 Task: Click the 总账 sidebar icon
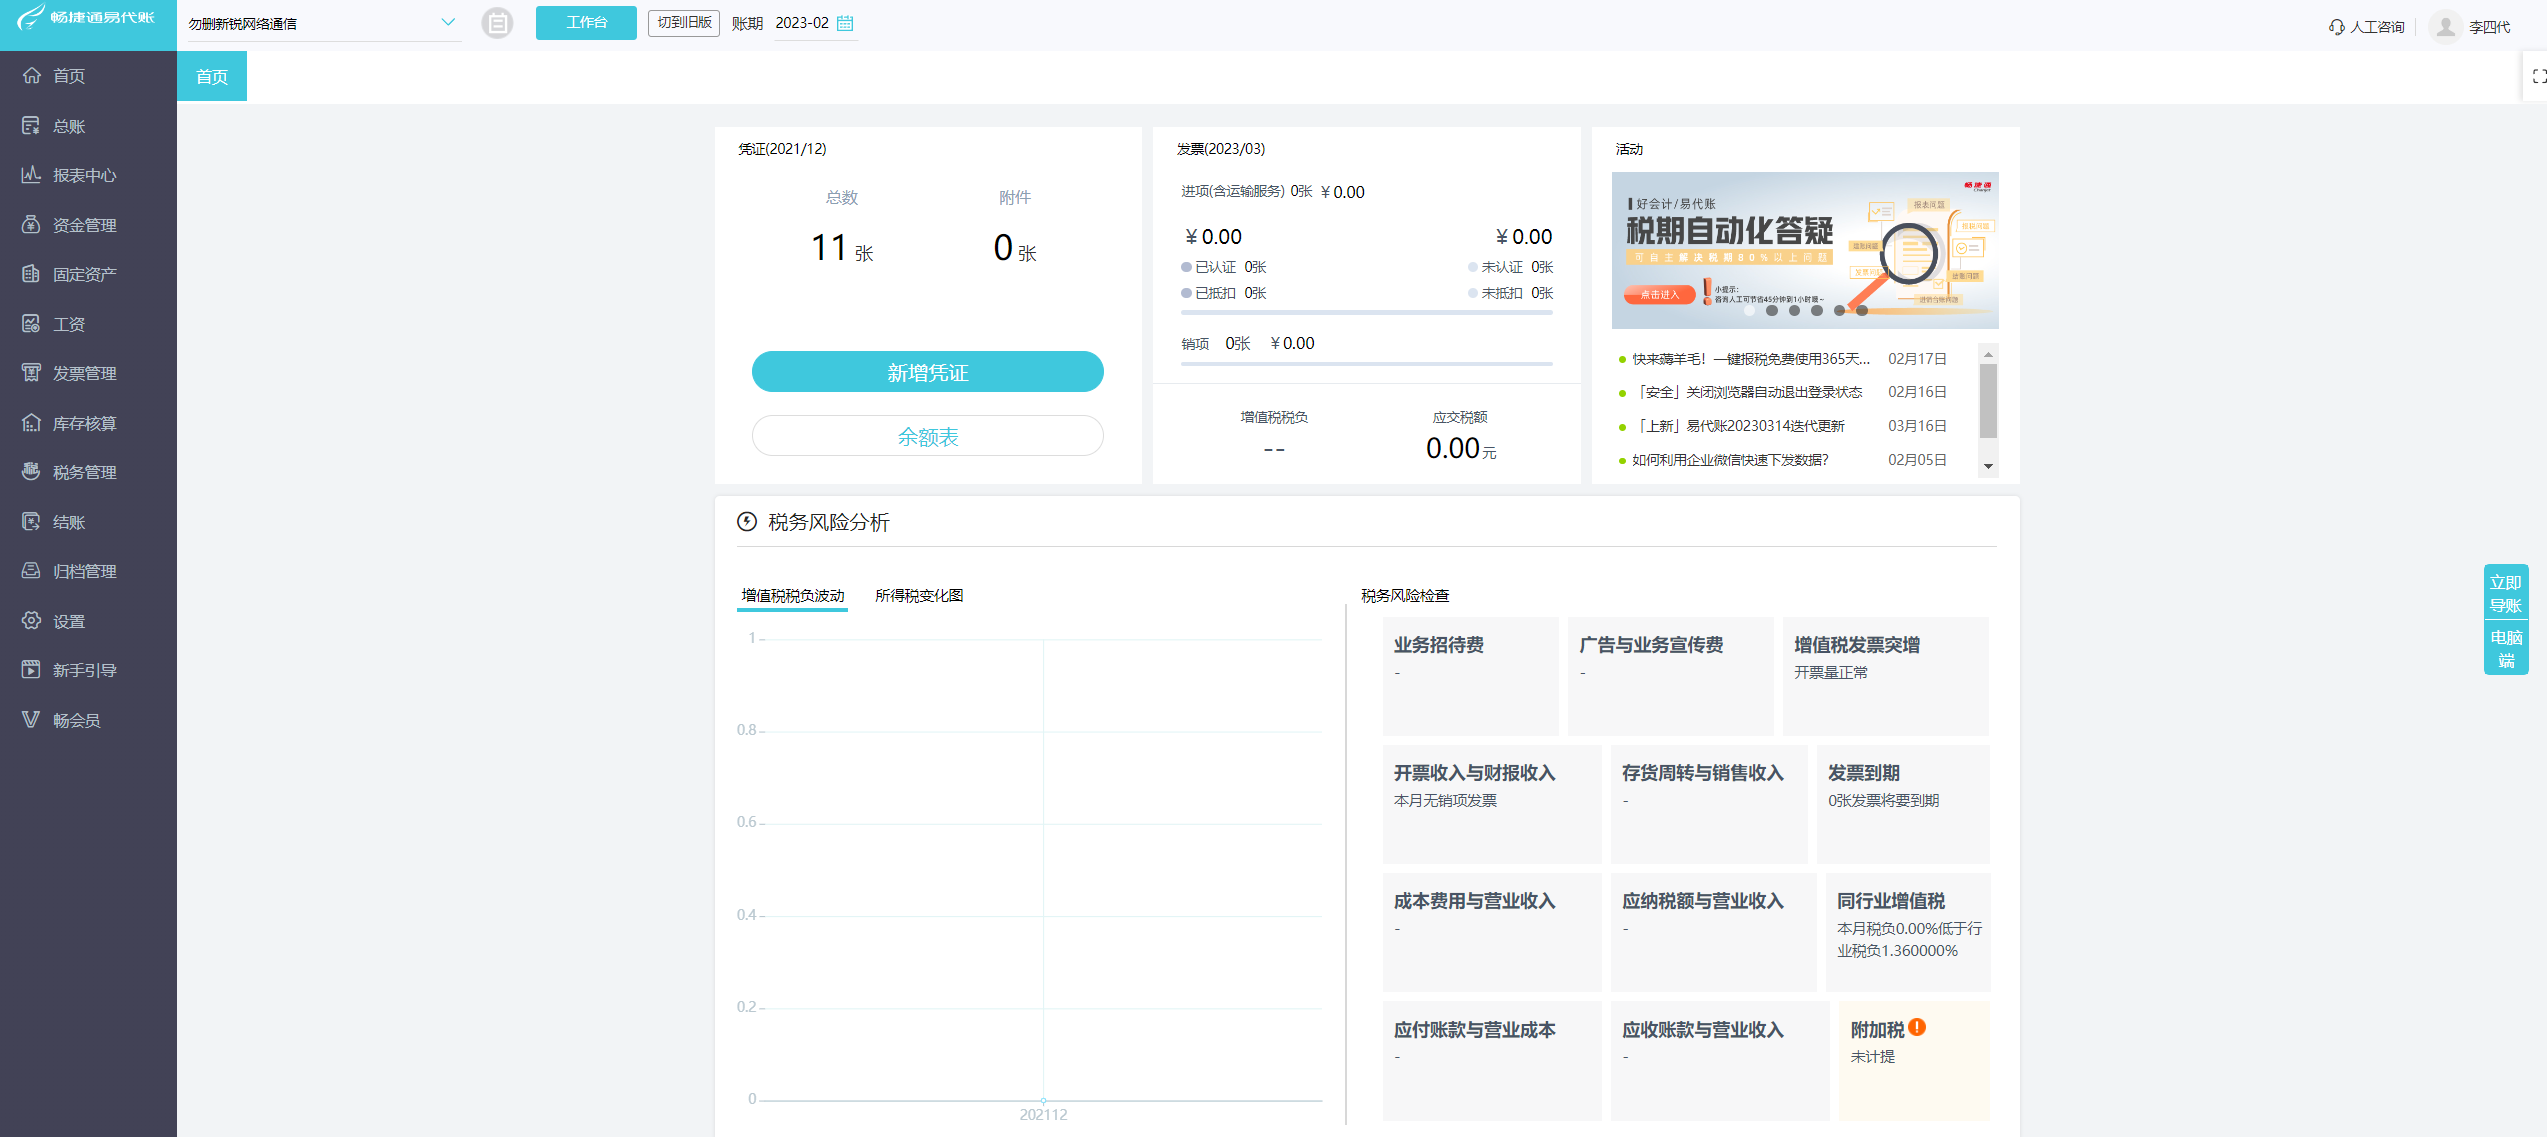pyautogui.click(x=88, y=125)
